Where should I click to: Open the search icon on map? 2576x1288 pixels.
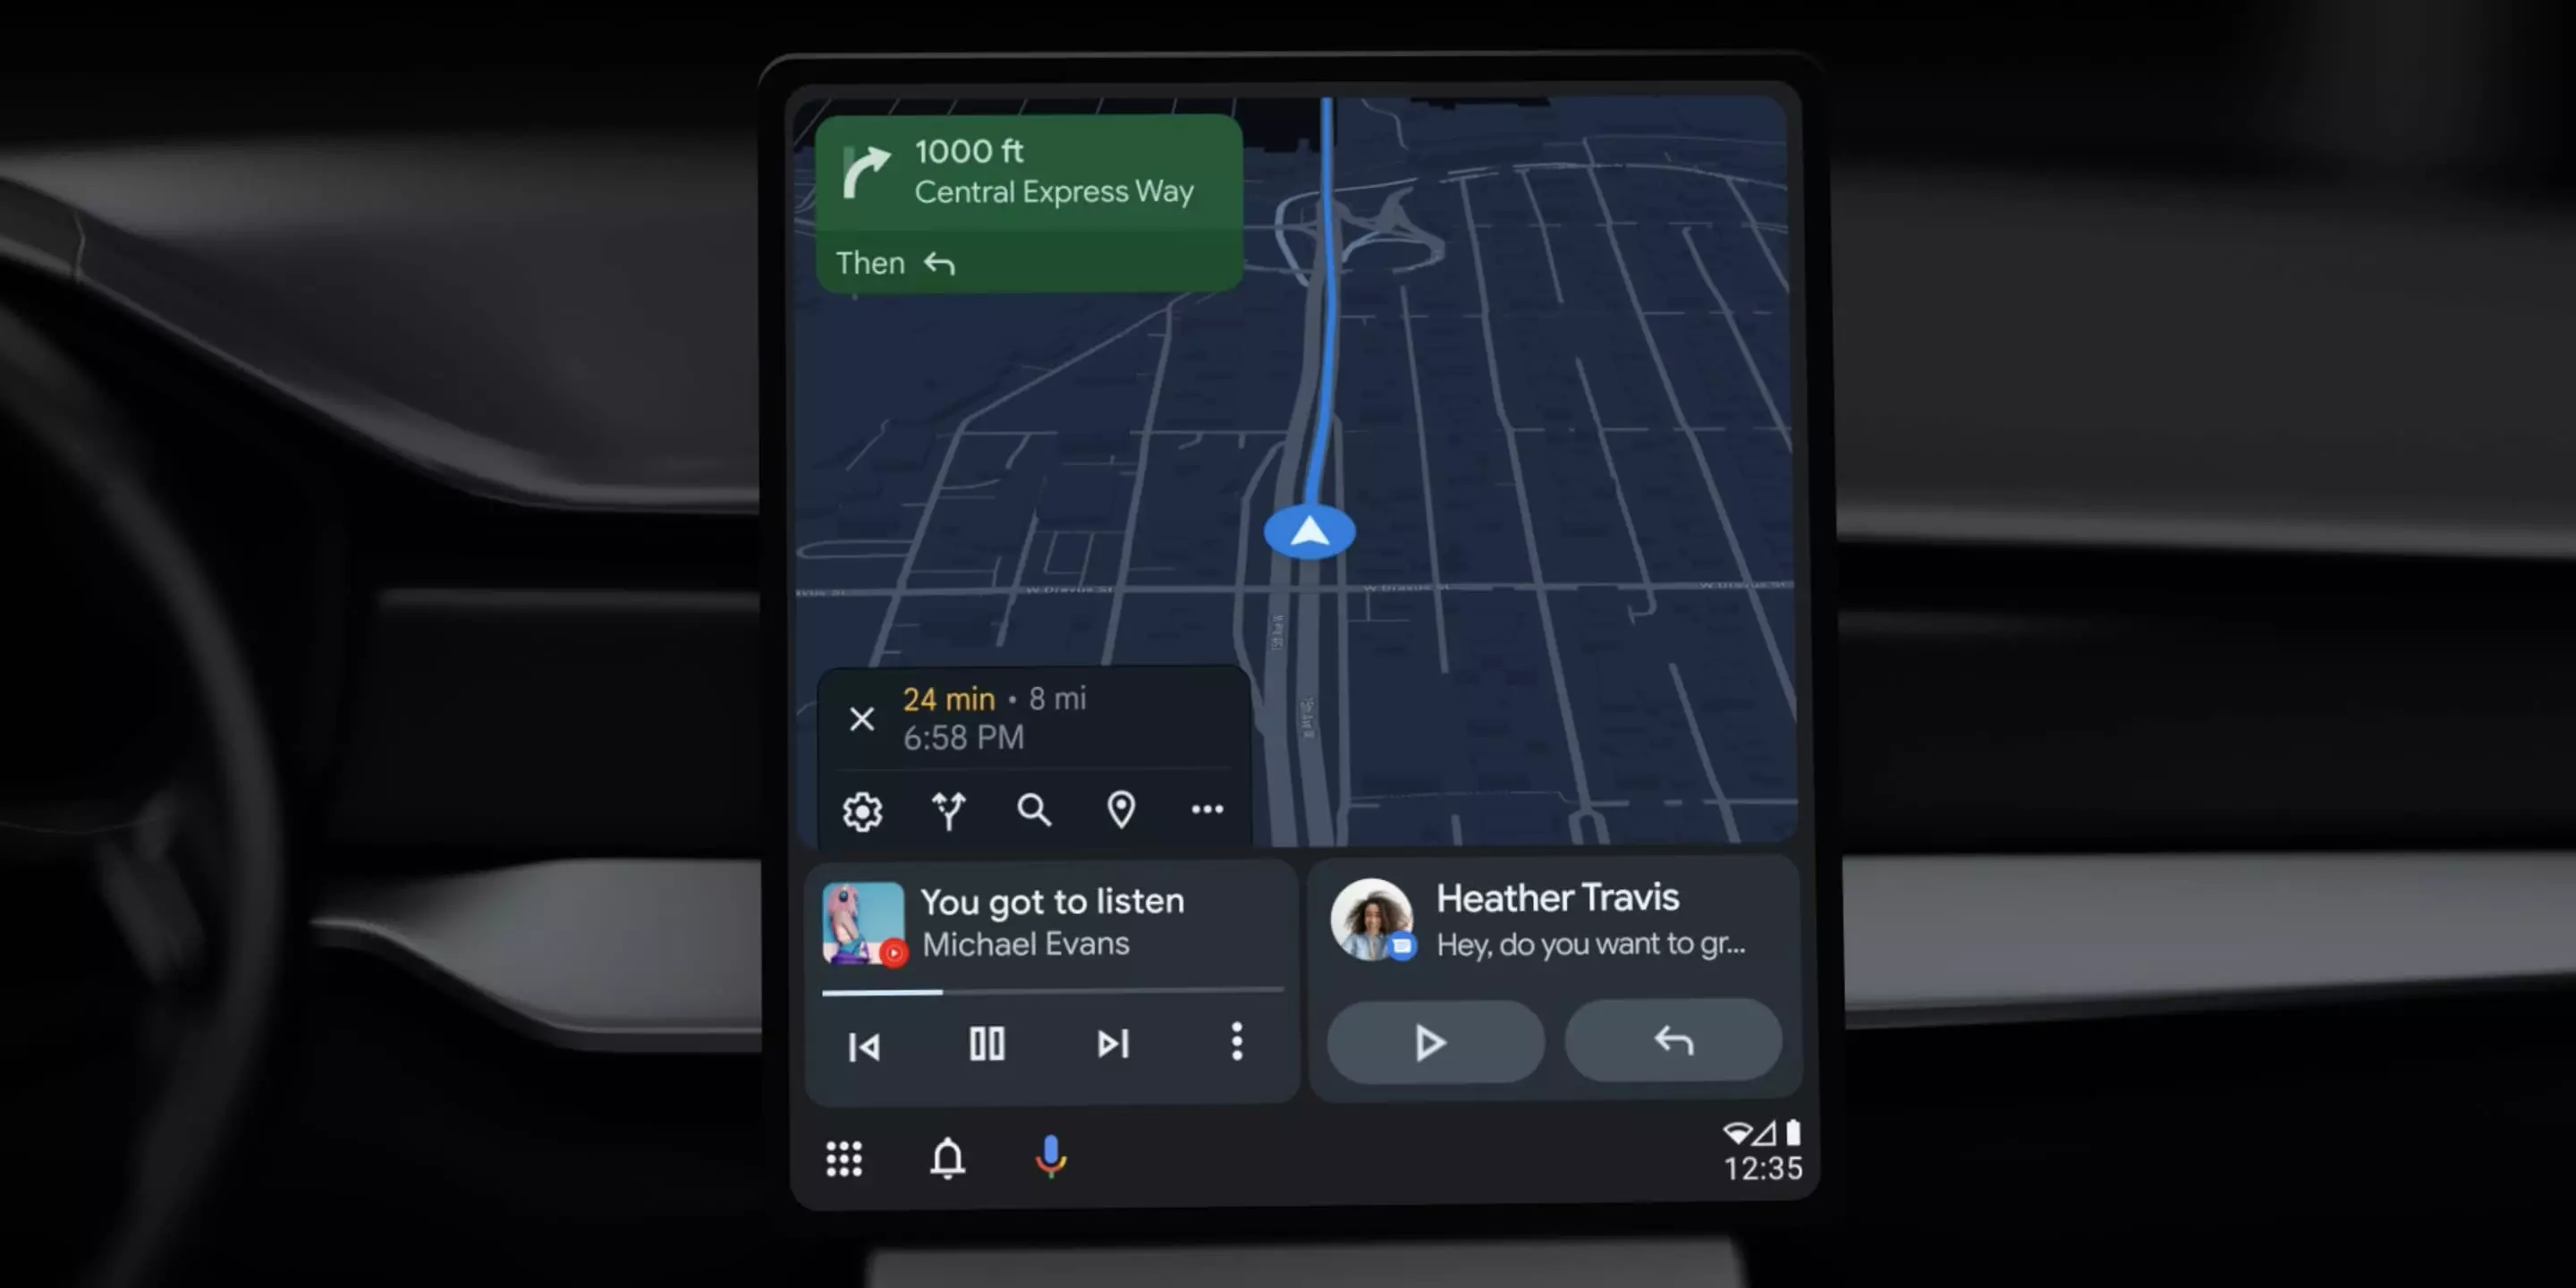tap(1033, 810)
